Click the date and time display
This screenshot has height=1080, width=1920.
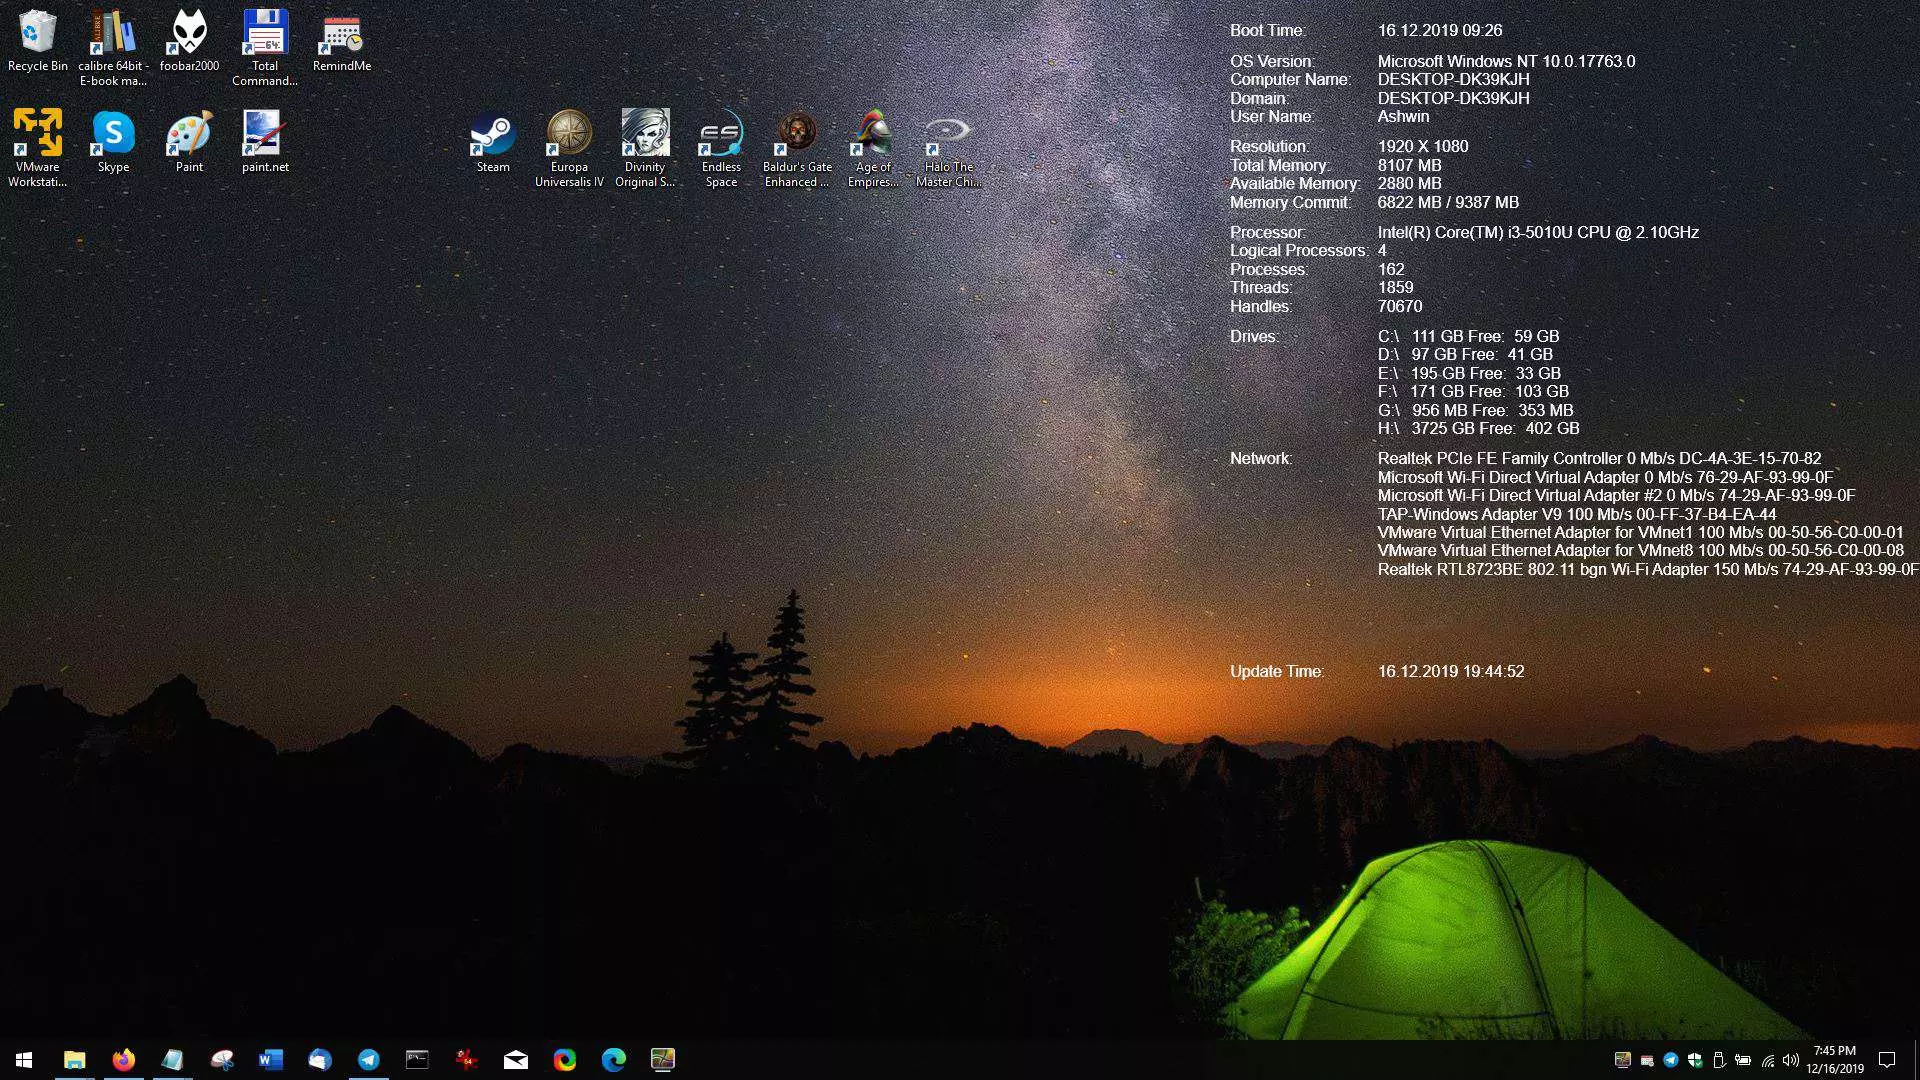tap(1837, 1059)
